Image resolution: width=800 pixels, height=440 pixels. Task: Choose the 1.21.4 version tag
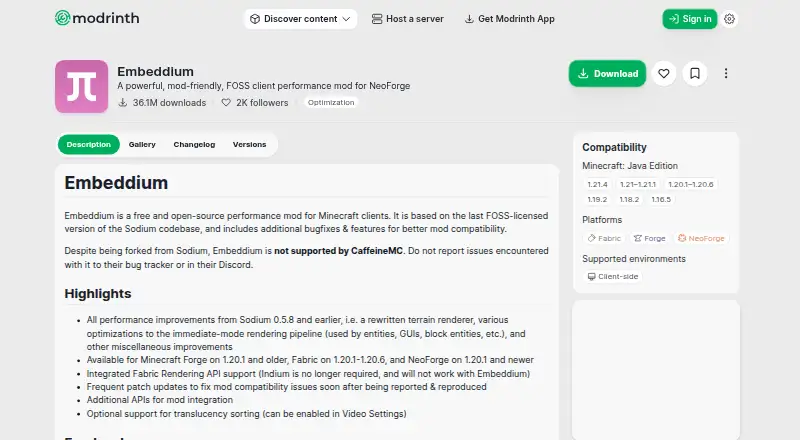click(x=597, y=184)
